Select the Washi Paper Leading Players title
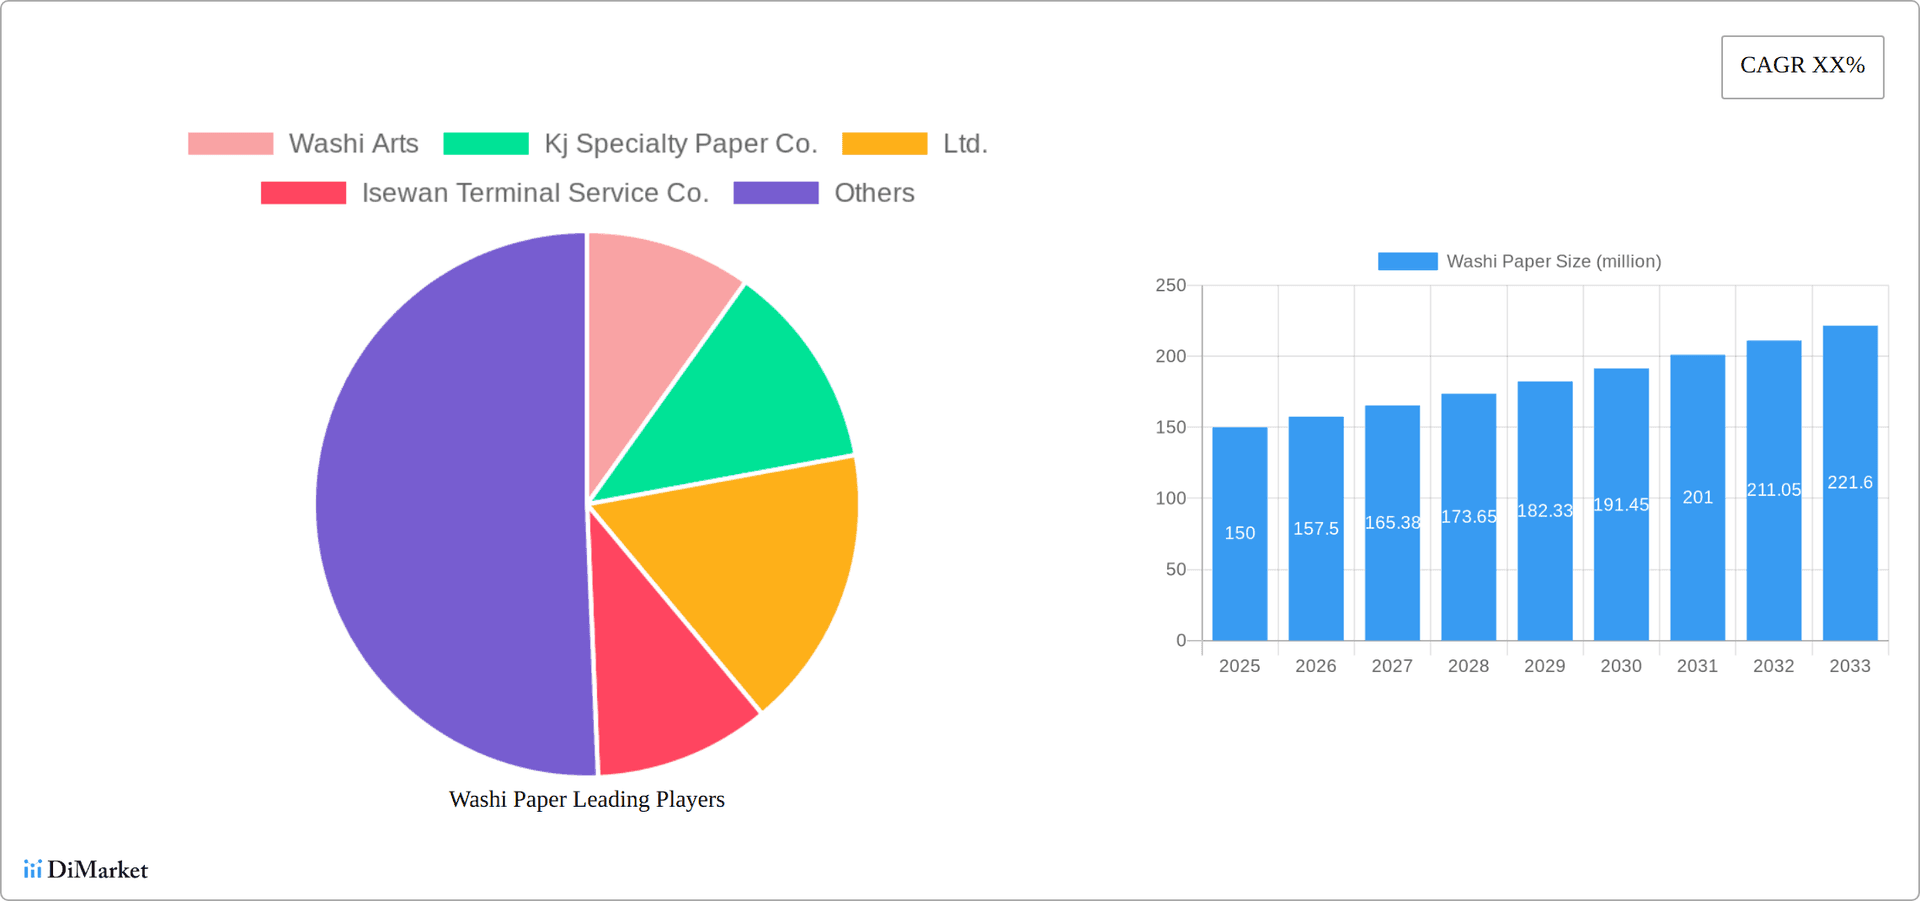This screenshot has width=1920, height=901. click(x=587, y=799)
